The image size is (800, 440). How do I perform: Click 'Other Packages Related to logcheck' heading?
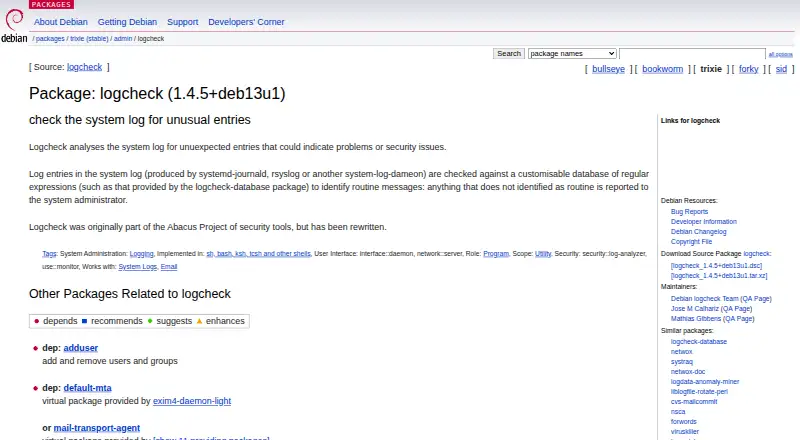coord(130,294)
